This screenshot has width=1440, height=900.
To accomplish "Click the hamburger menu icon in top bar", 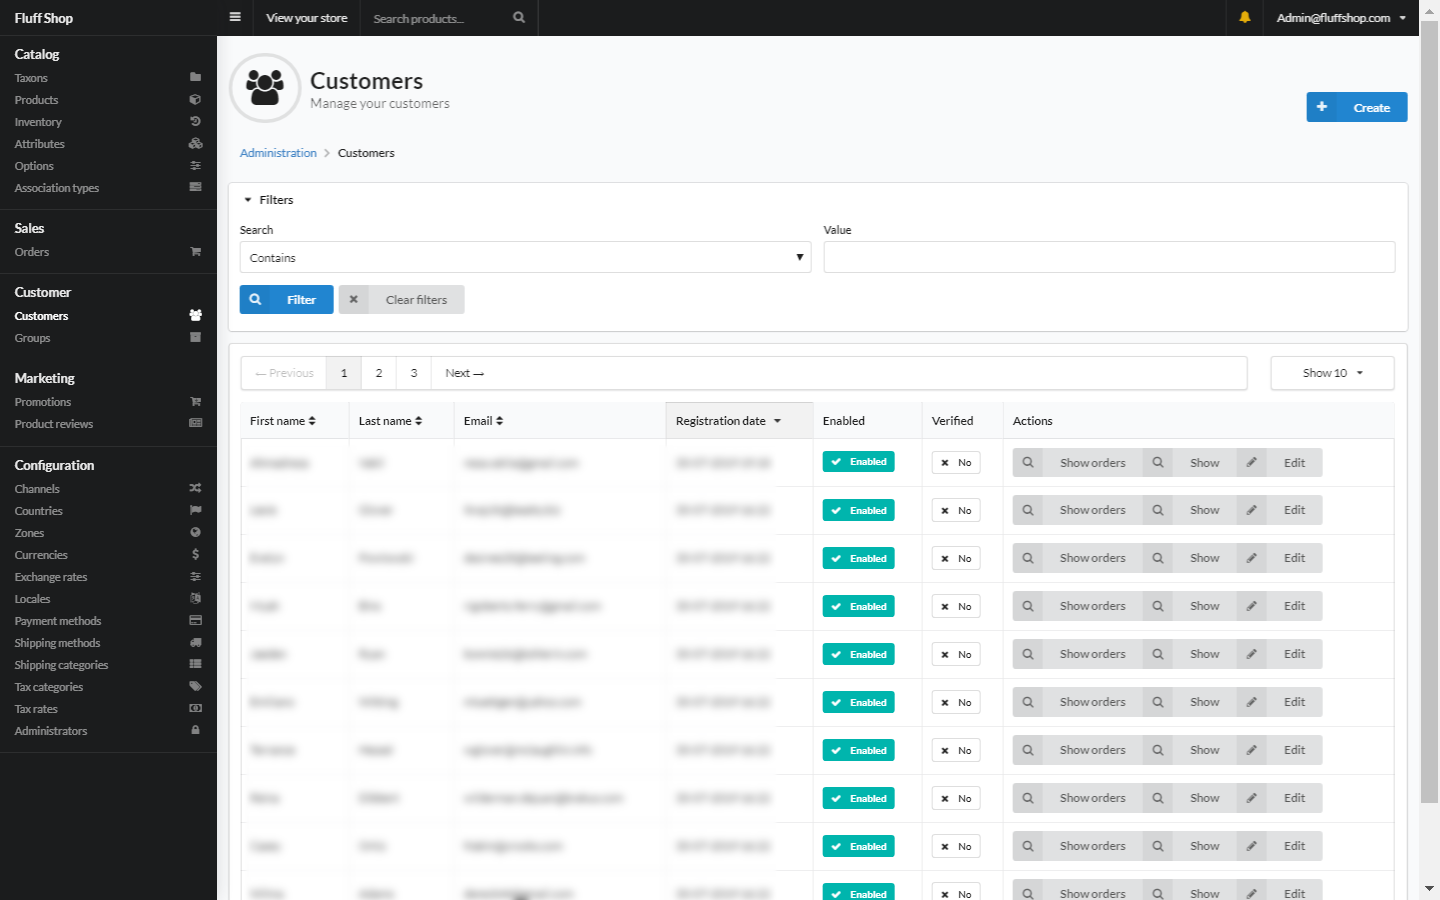I will [x=235, y=17].
